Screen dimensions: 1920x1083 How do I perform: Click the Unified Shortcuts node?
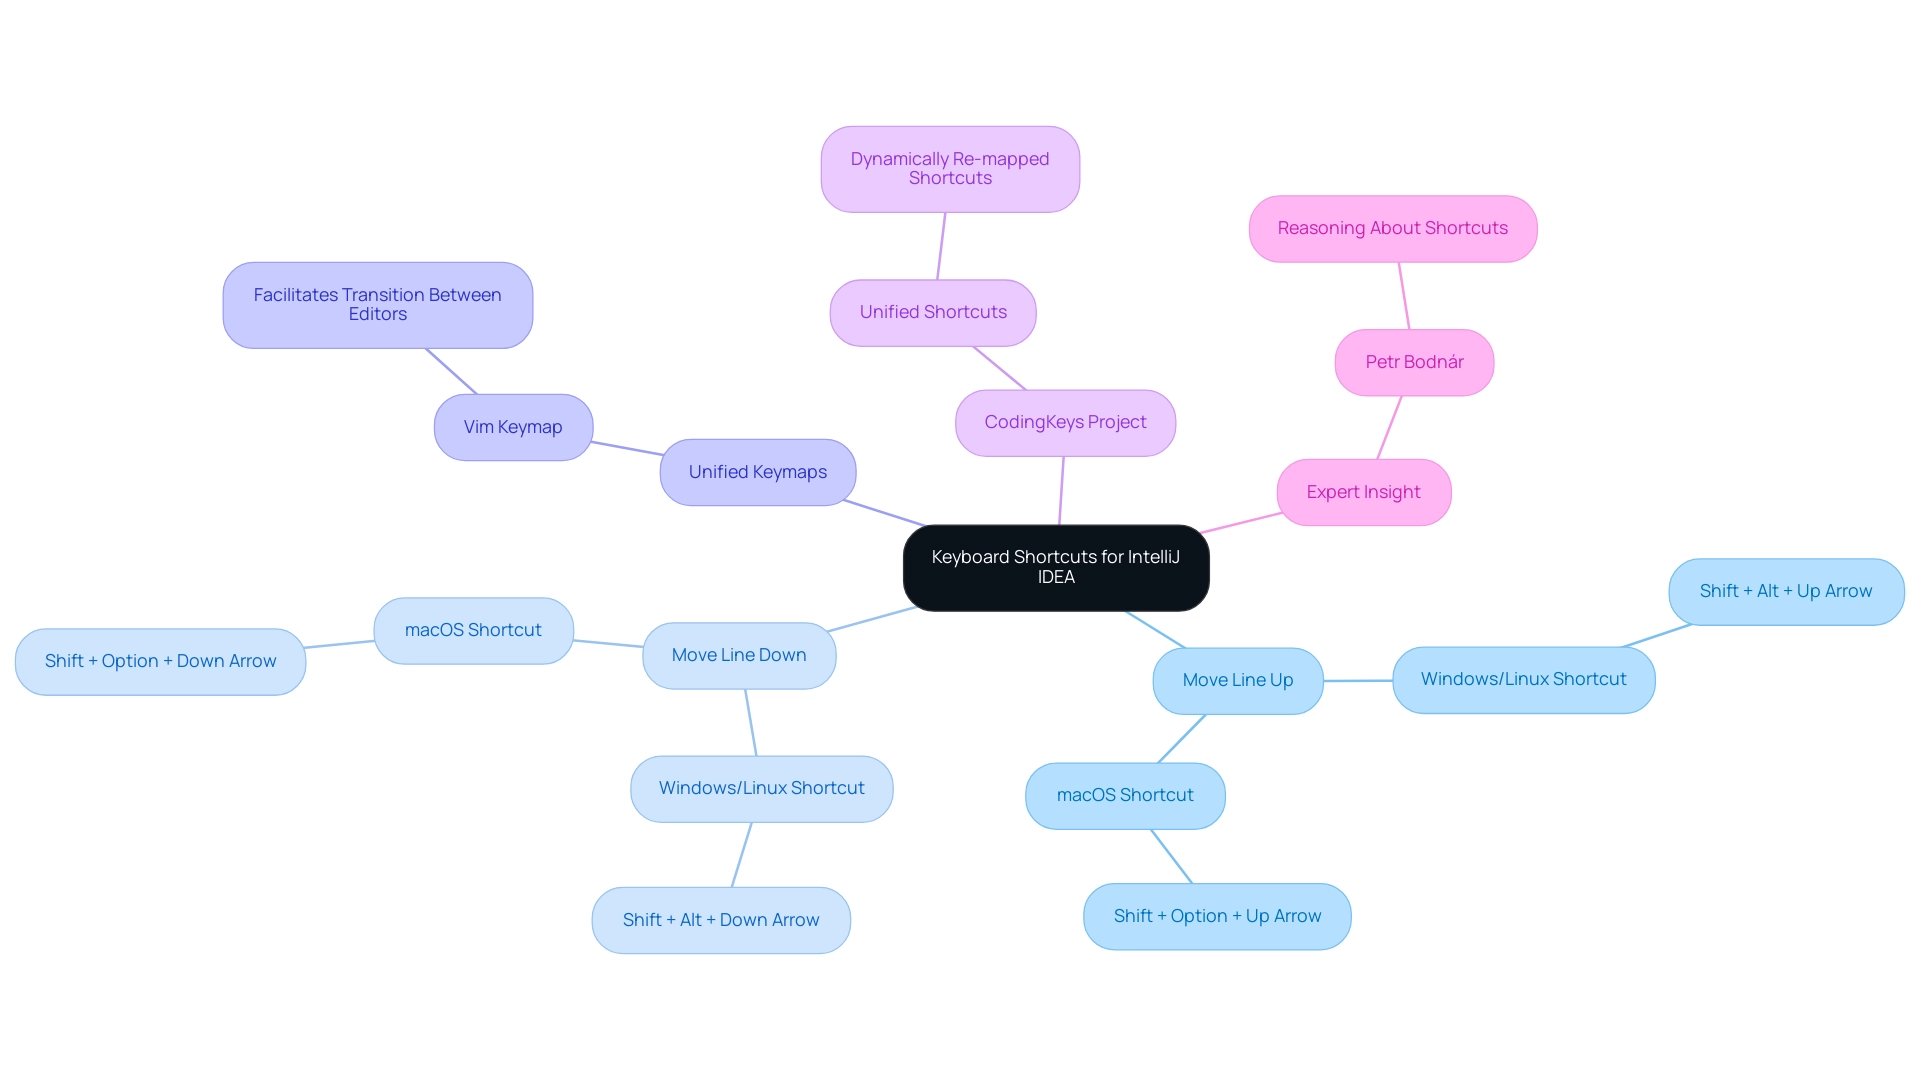932,311
